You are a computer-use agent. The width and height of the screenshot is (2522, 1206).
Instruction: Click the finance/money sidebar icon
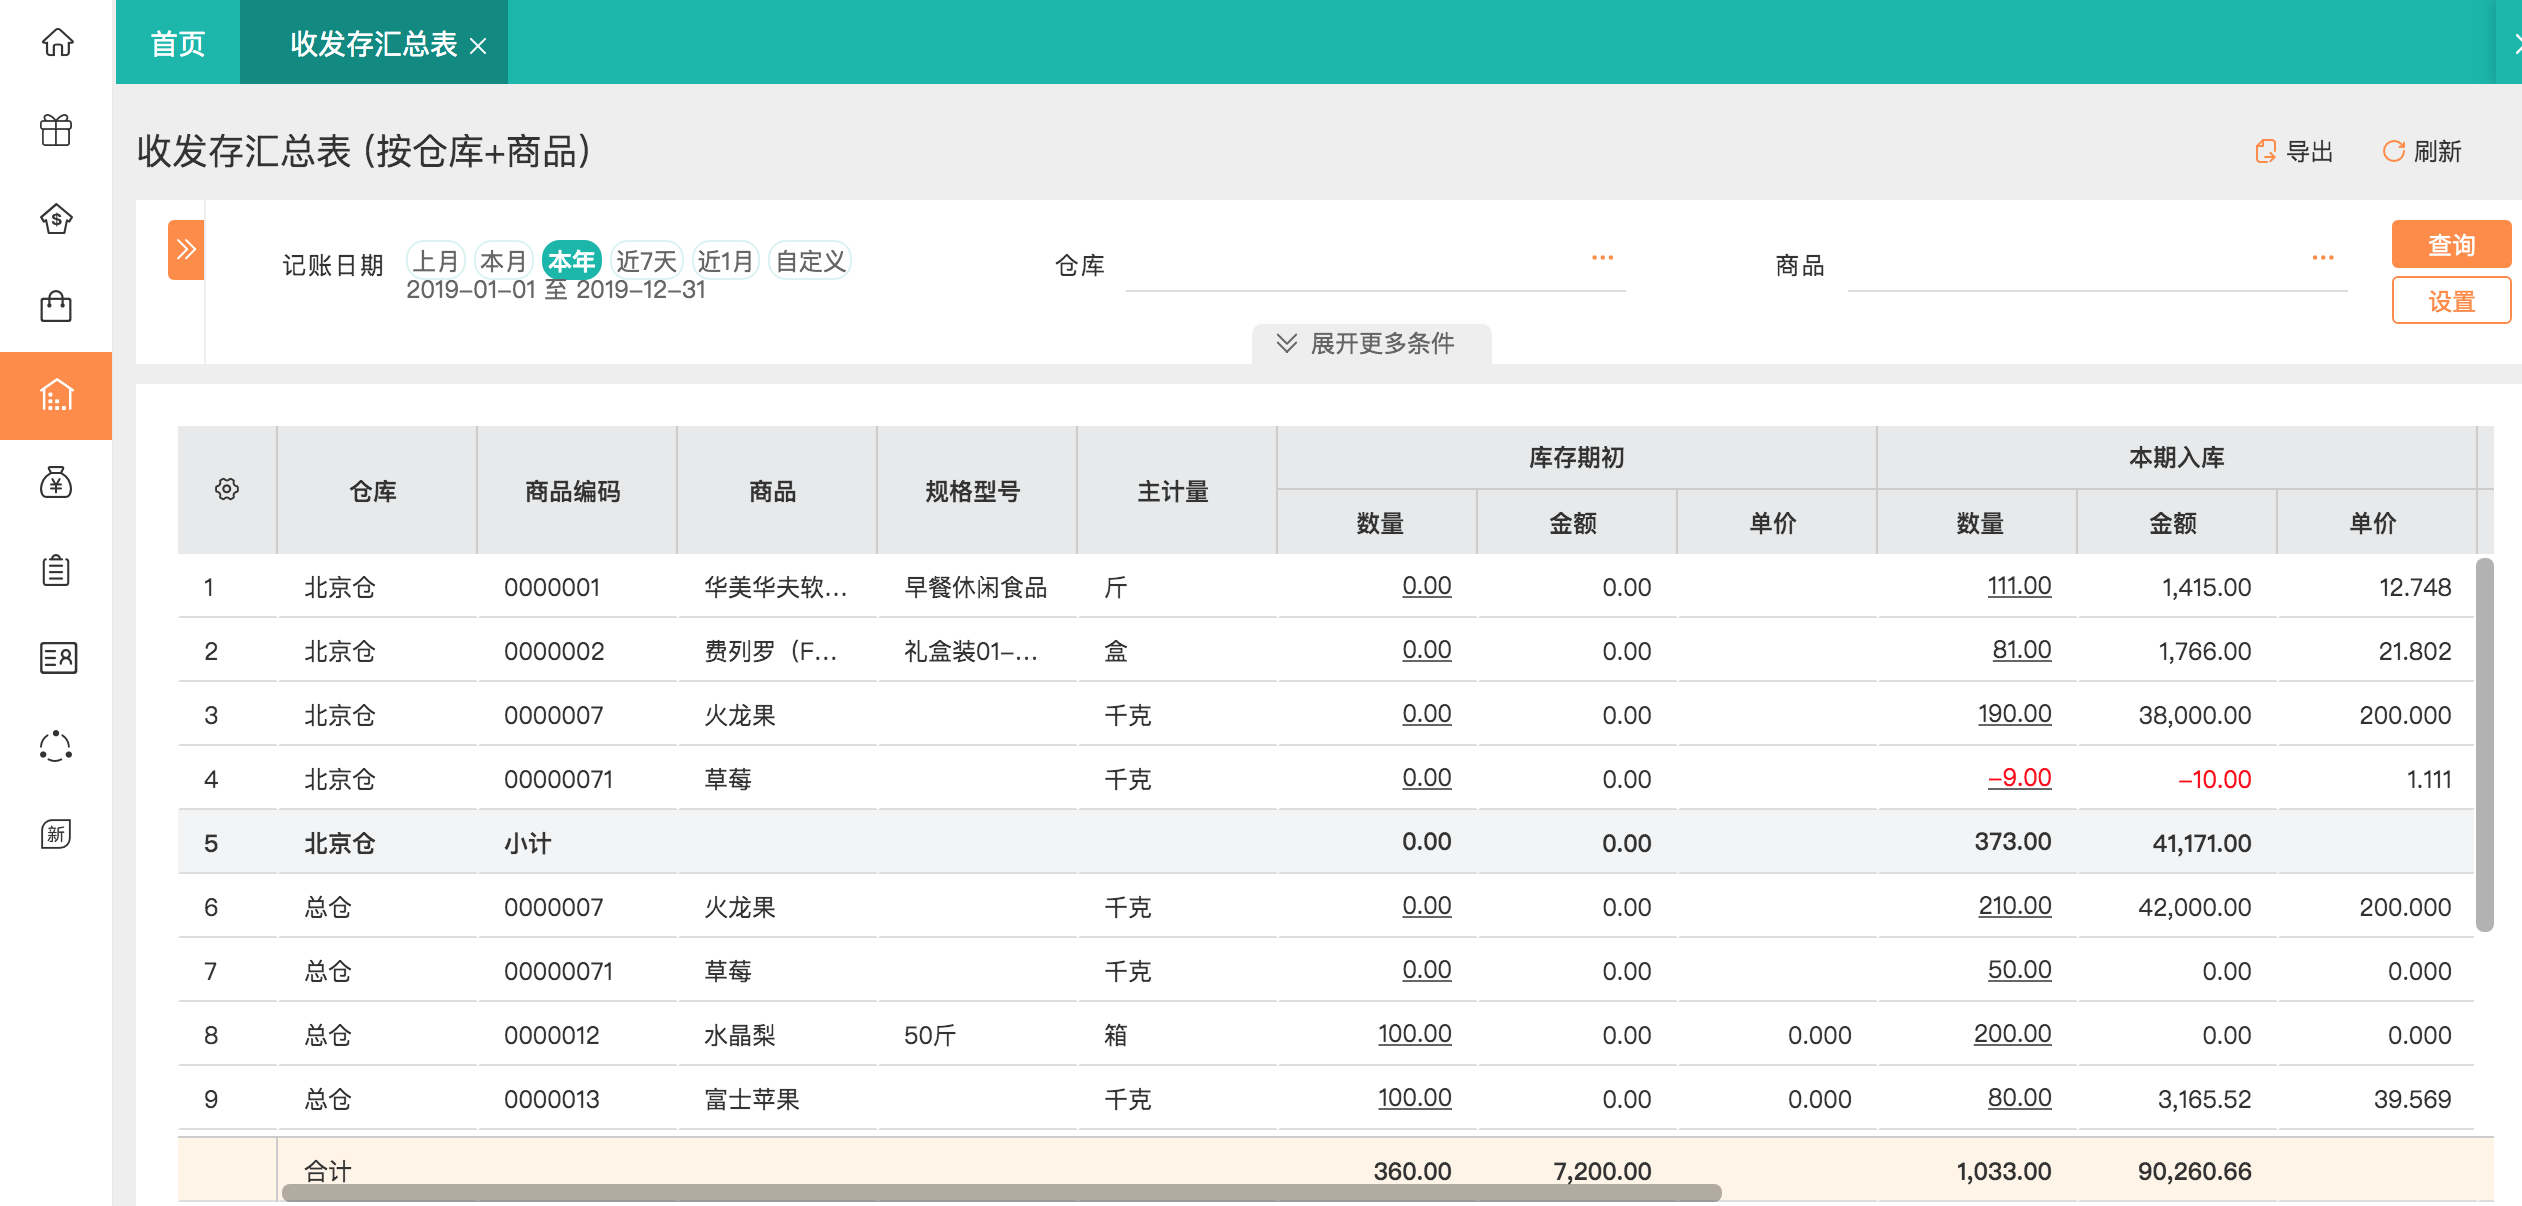pyautogui.click(x=58, y=482)
